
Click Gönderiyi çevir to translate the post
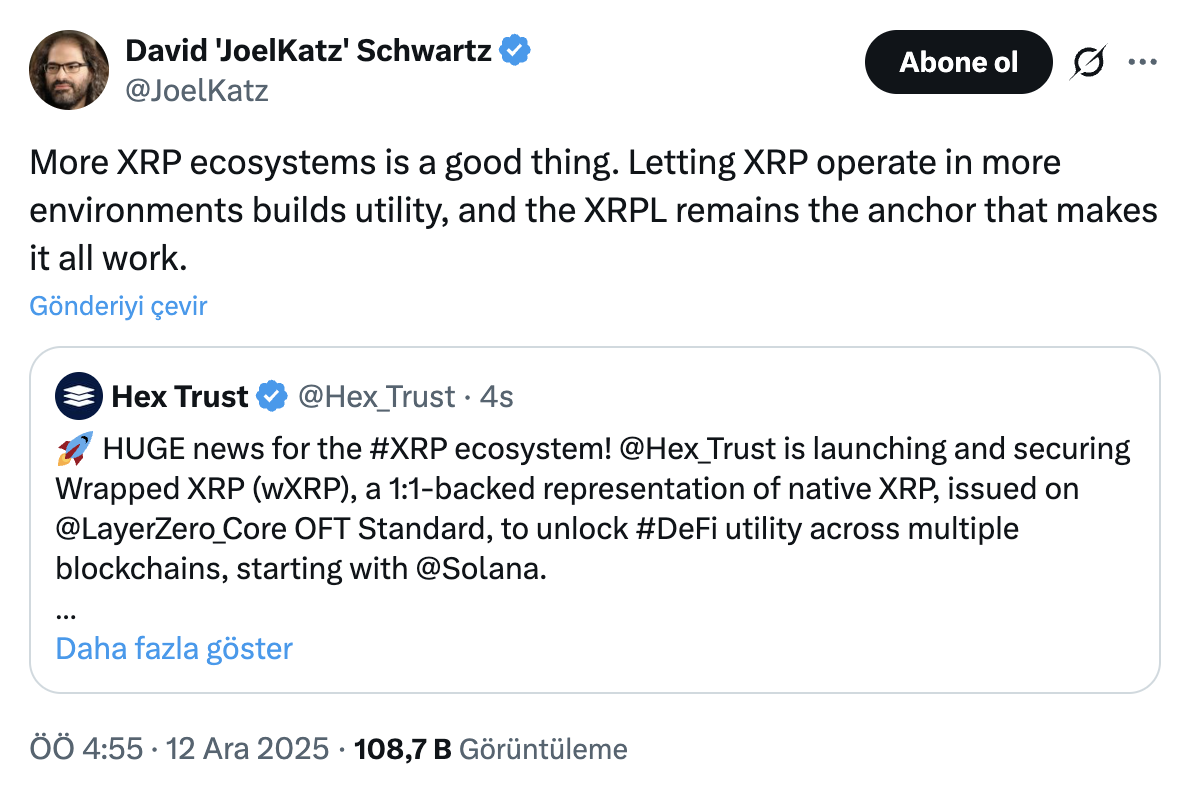117,305
